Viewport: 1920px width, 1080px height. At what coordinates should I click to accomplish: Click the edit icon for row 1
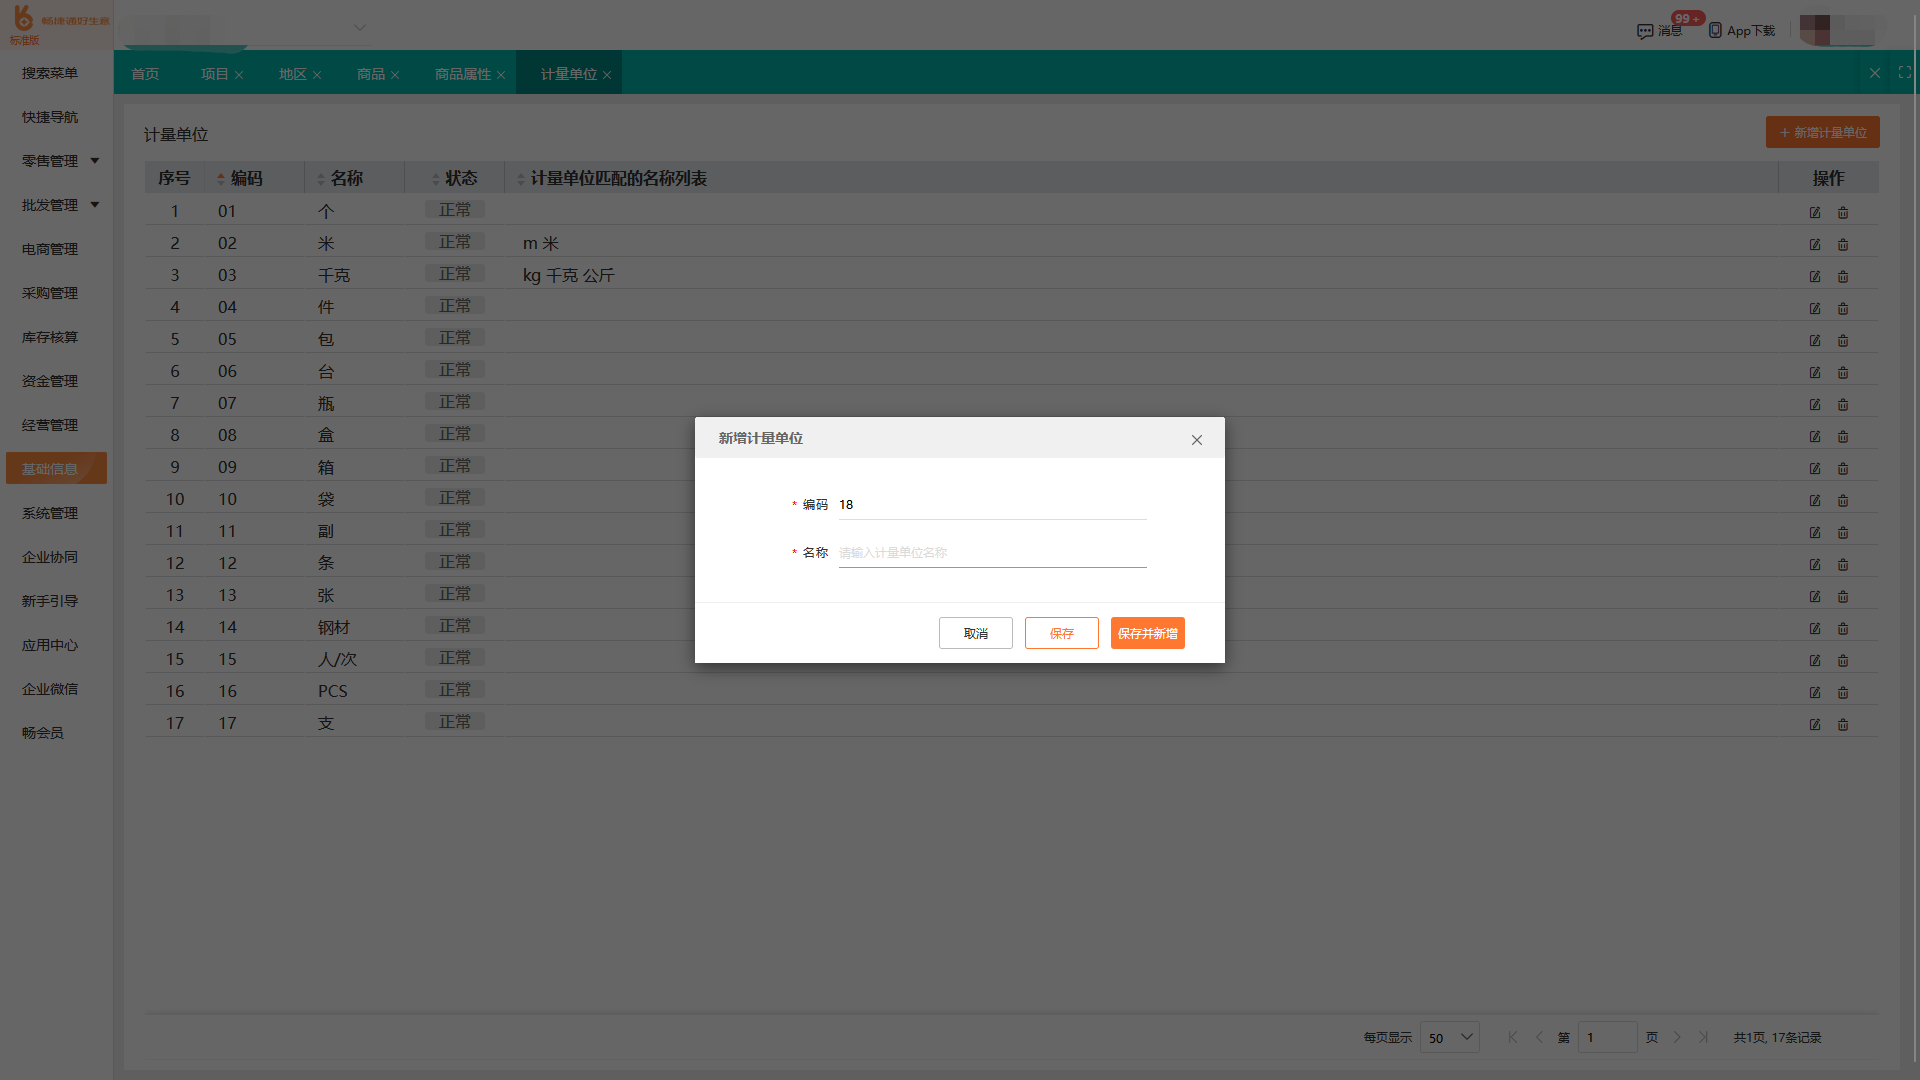tap(1815, 208)
